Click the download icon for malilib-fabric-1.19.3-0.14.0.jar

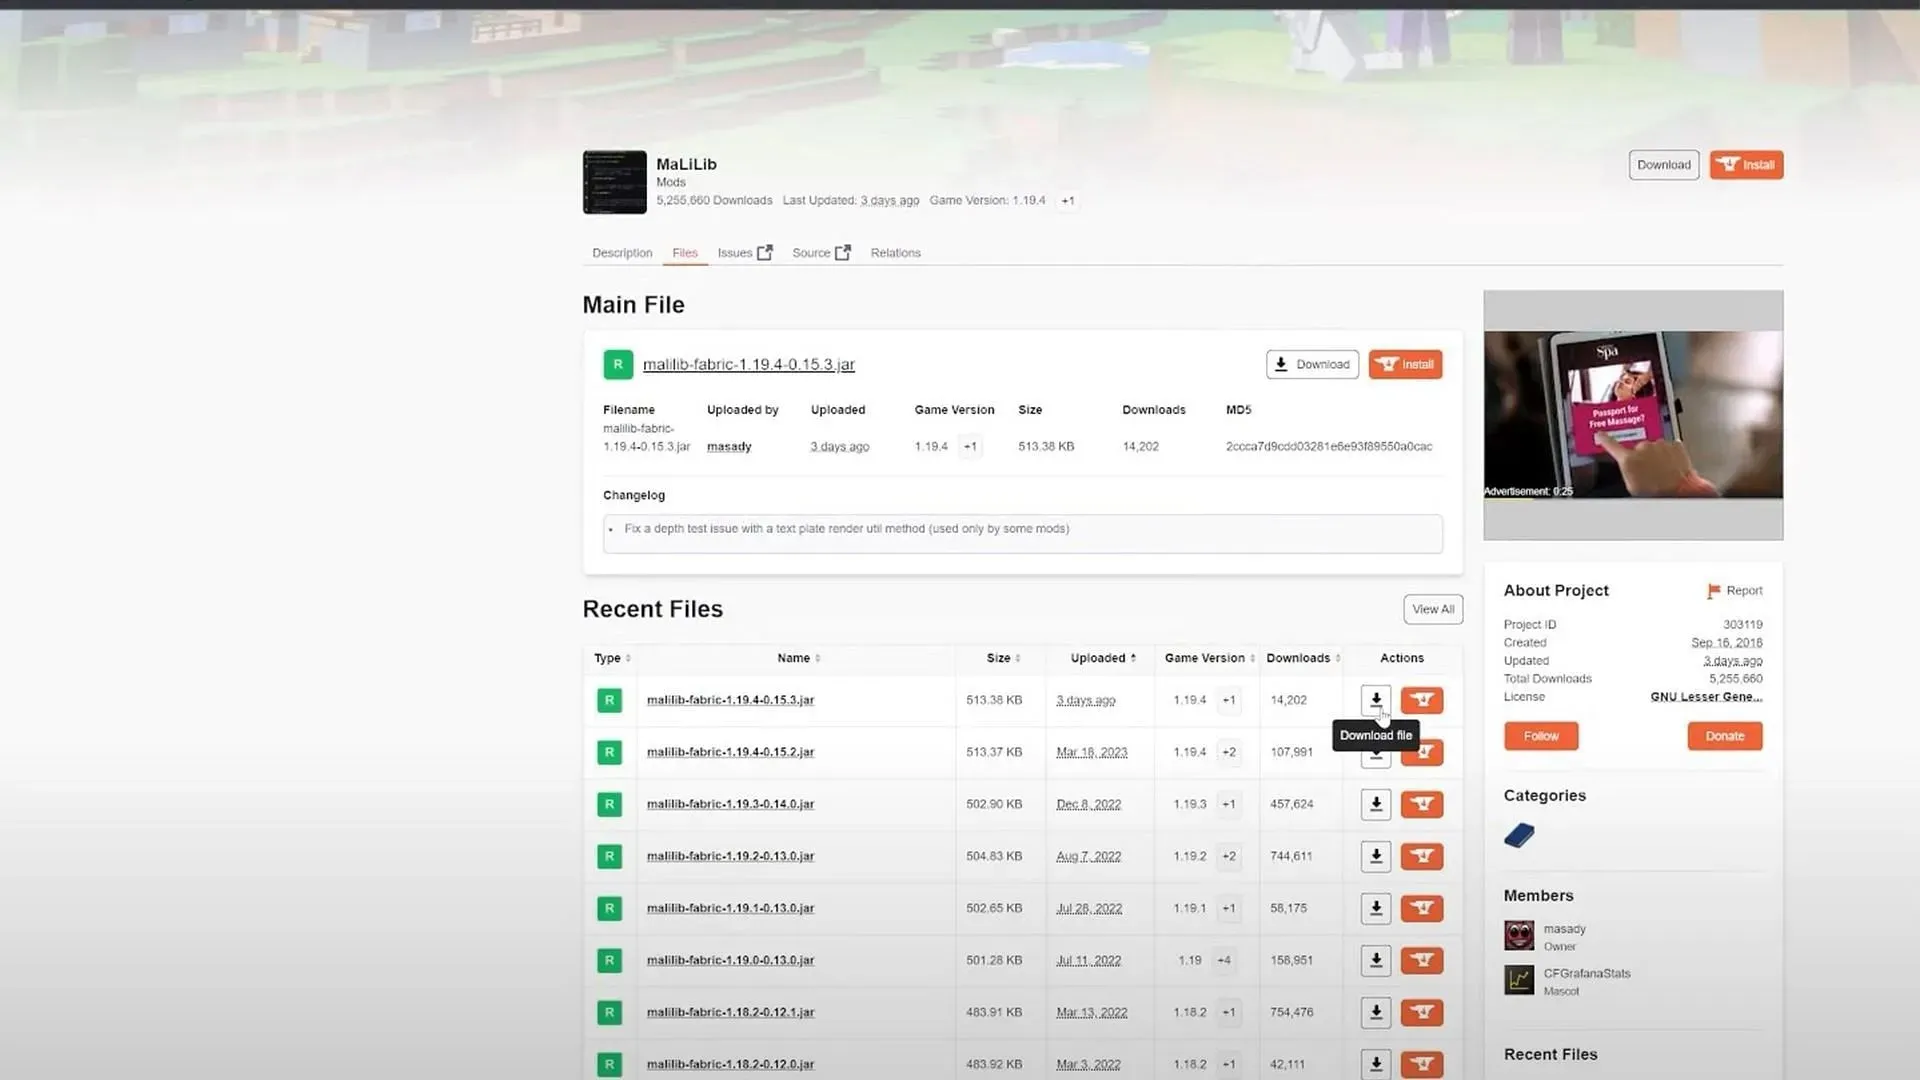(1375, 803)
